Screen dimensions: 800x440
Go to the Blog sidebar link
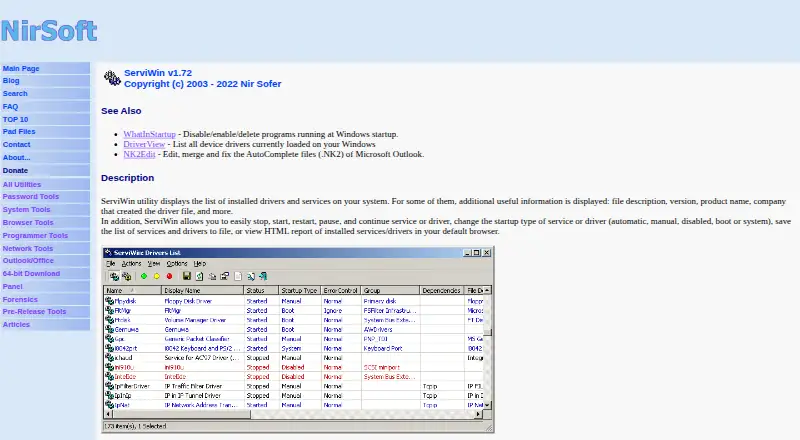[x=11, y=81]
